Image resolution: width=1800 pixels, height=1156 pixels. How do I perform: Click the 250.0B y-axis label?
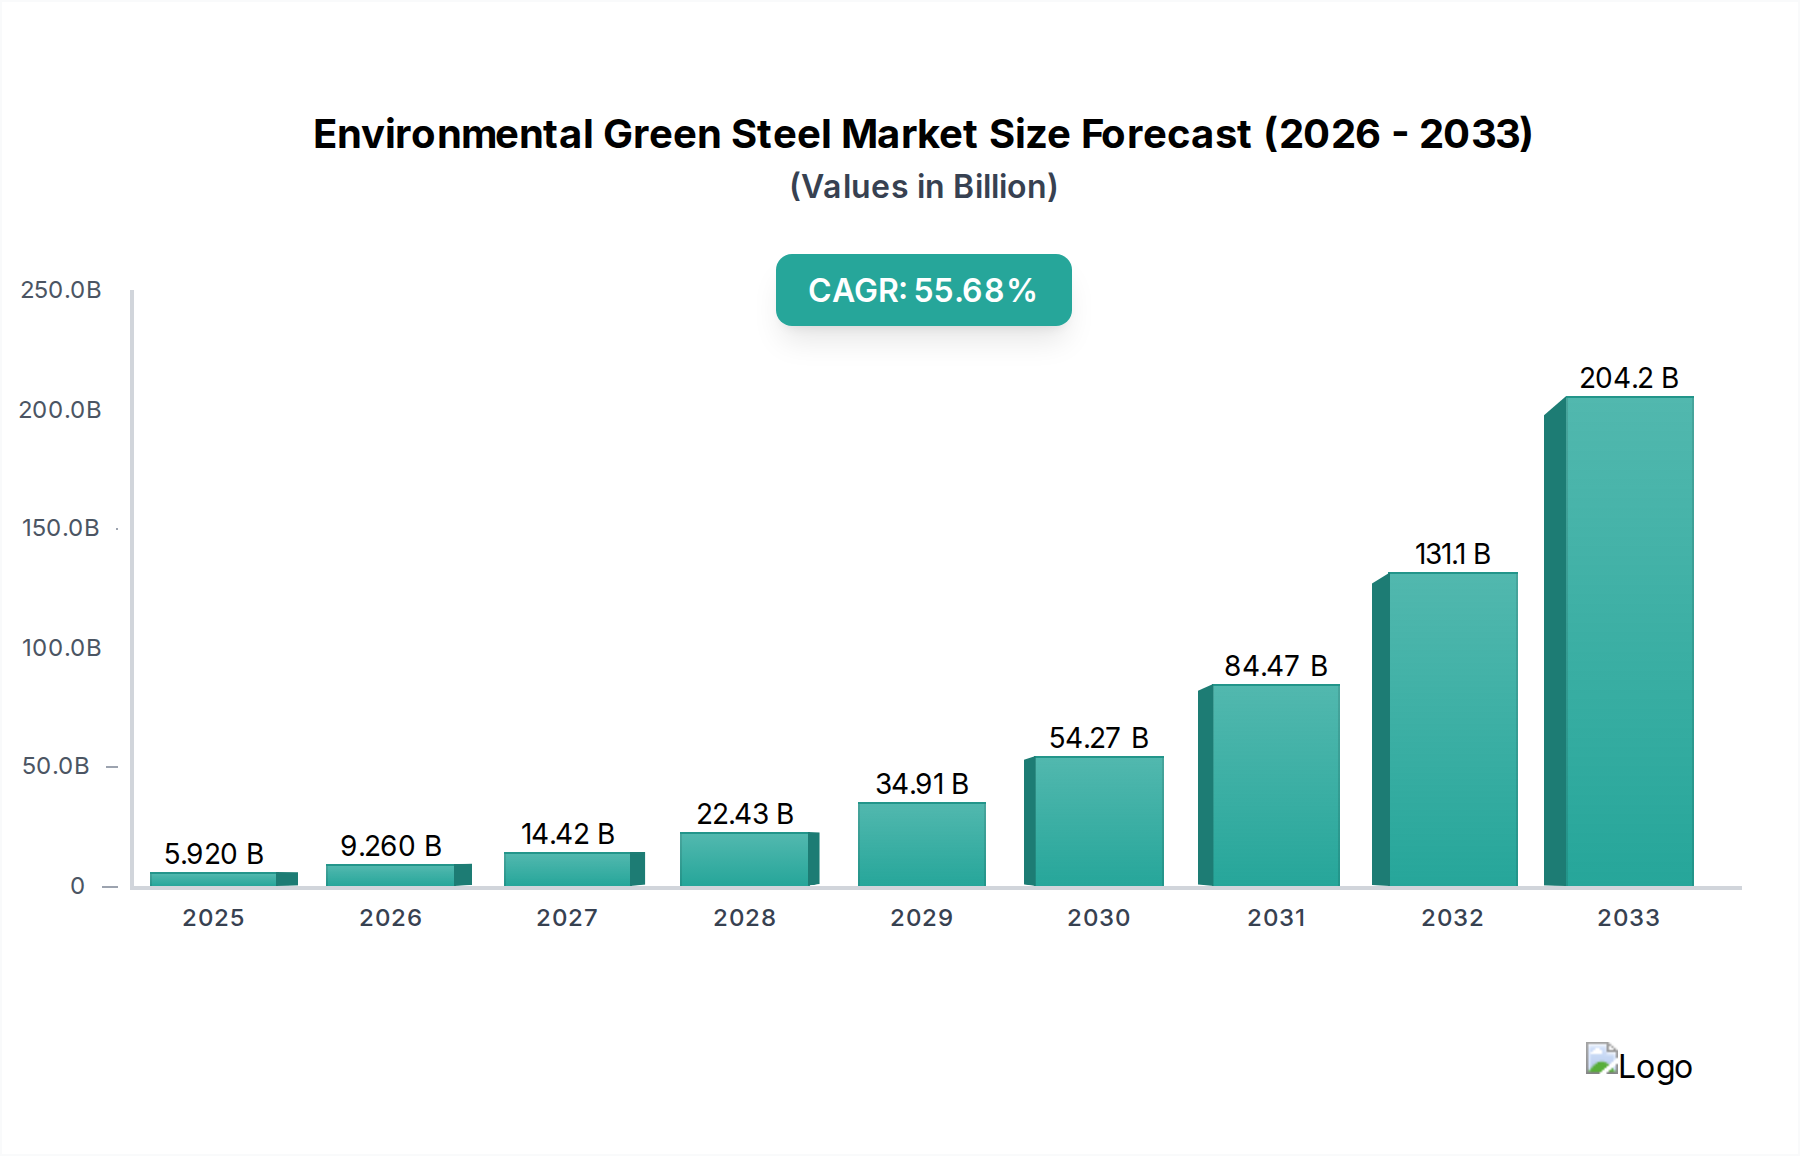[x=60, y=290]
